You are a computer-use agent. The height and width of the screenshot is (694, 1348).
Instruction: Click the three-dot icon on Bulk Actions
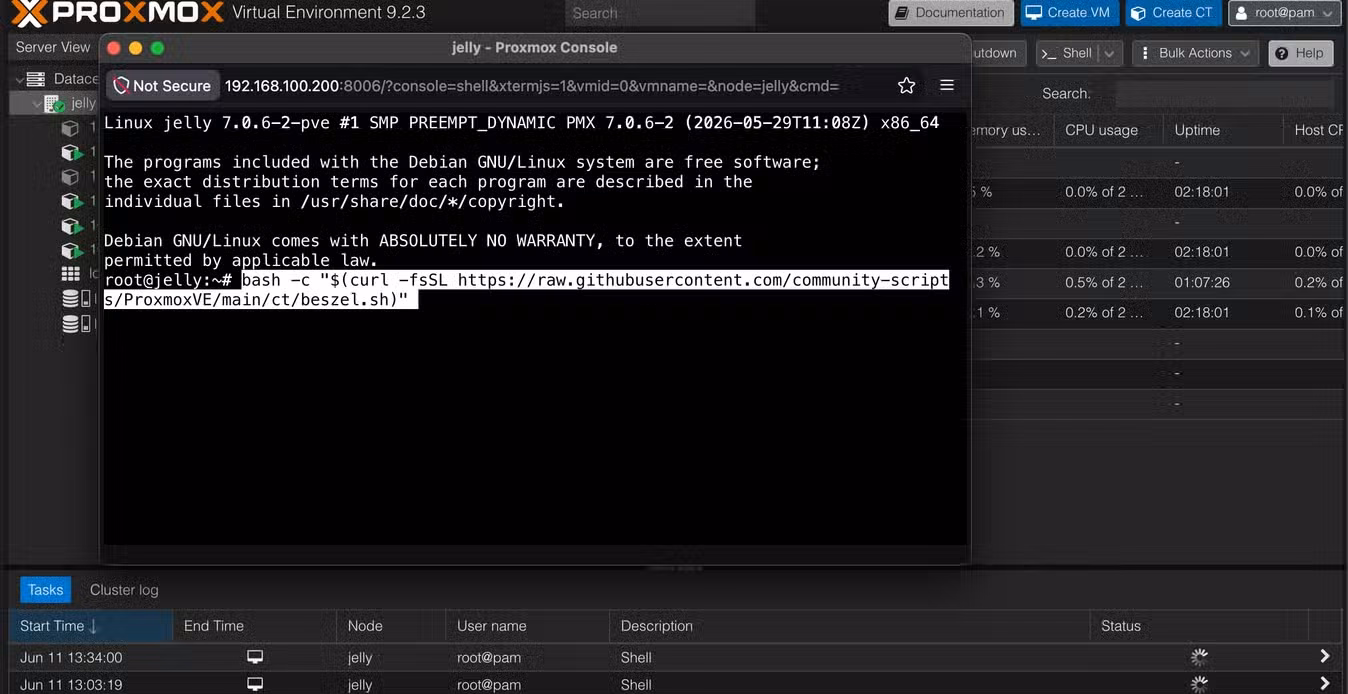click(x=1146, y=53)
